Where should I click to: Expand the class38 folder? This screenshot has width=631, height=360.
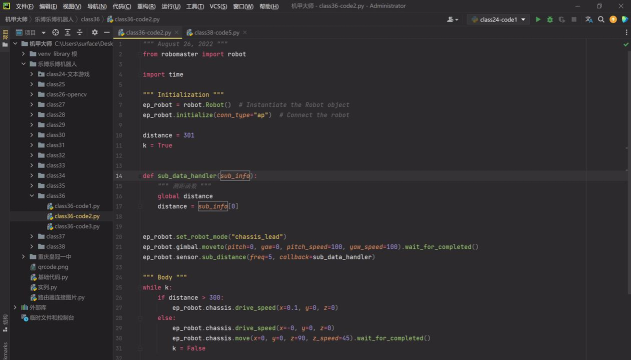point(32,247)
